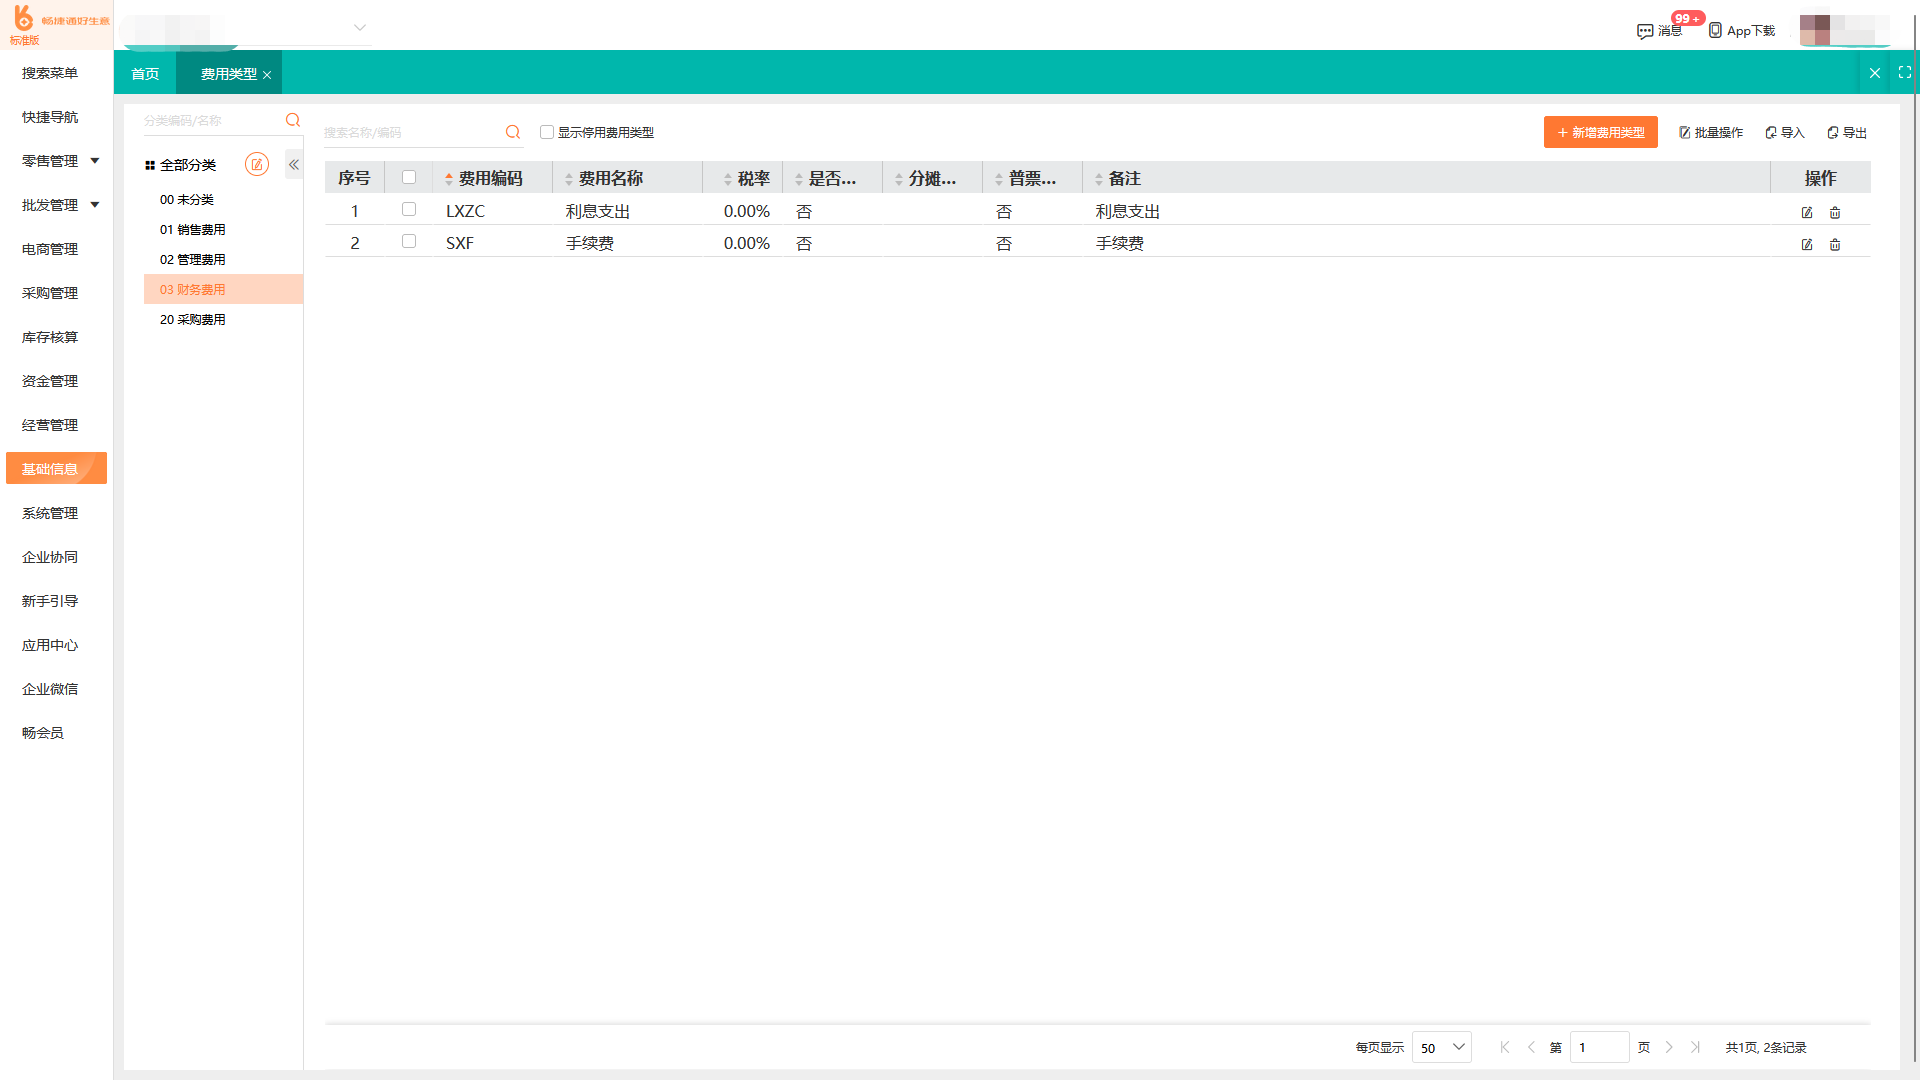Viewport: 1920px width, 1080px height.
Task: Toggle 显示停用费用类型 checkbox
Action: pos(546,132)
